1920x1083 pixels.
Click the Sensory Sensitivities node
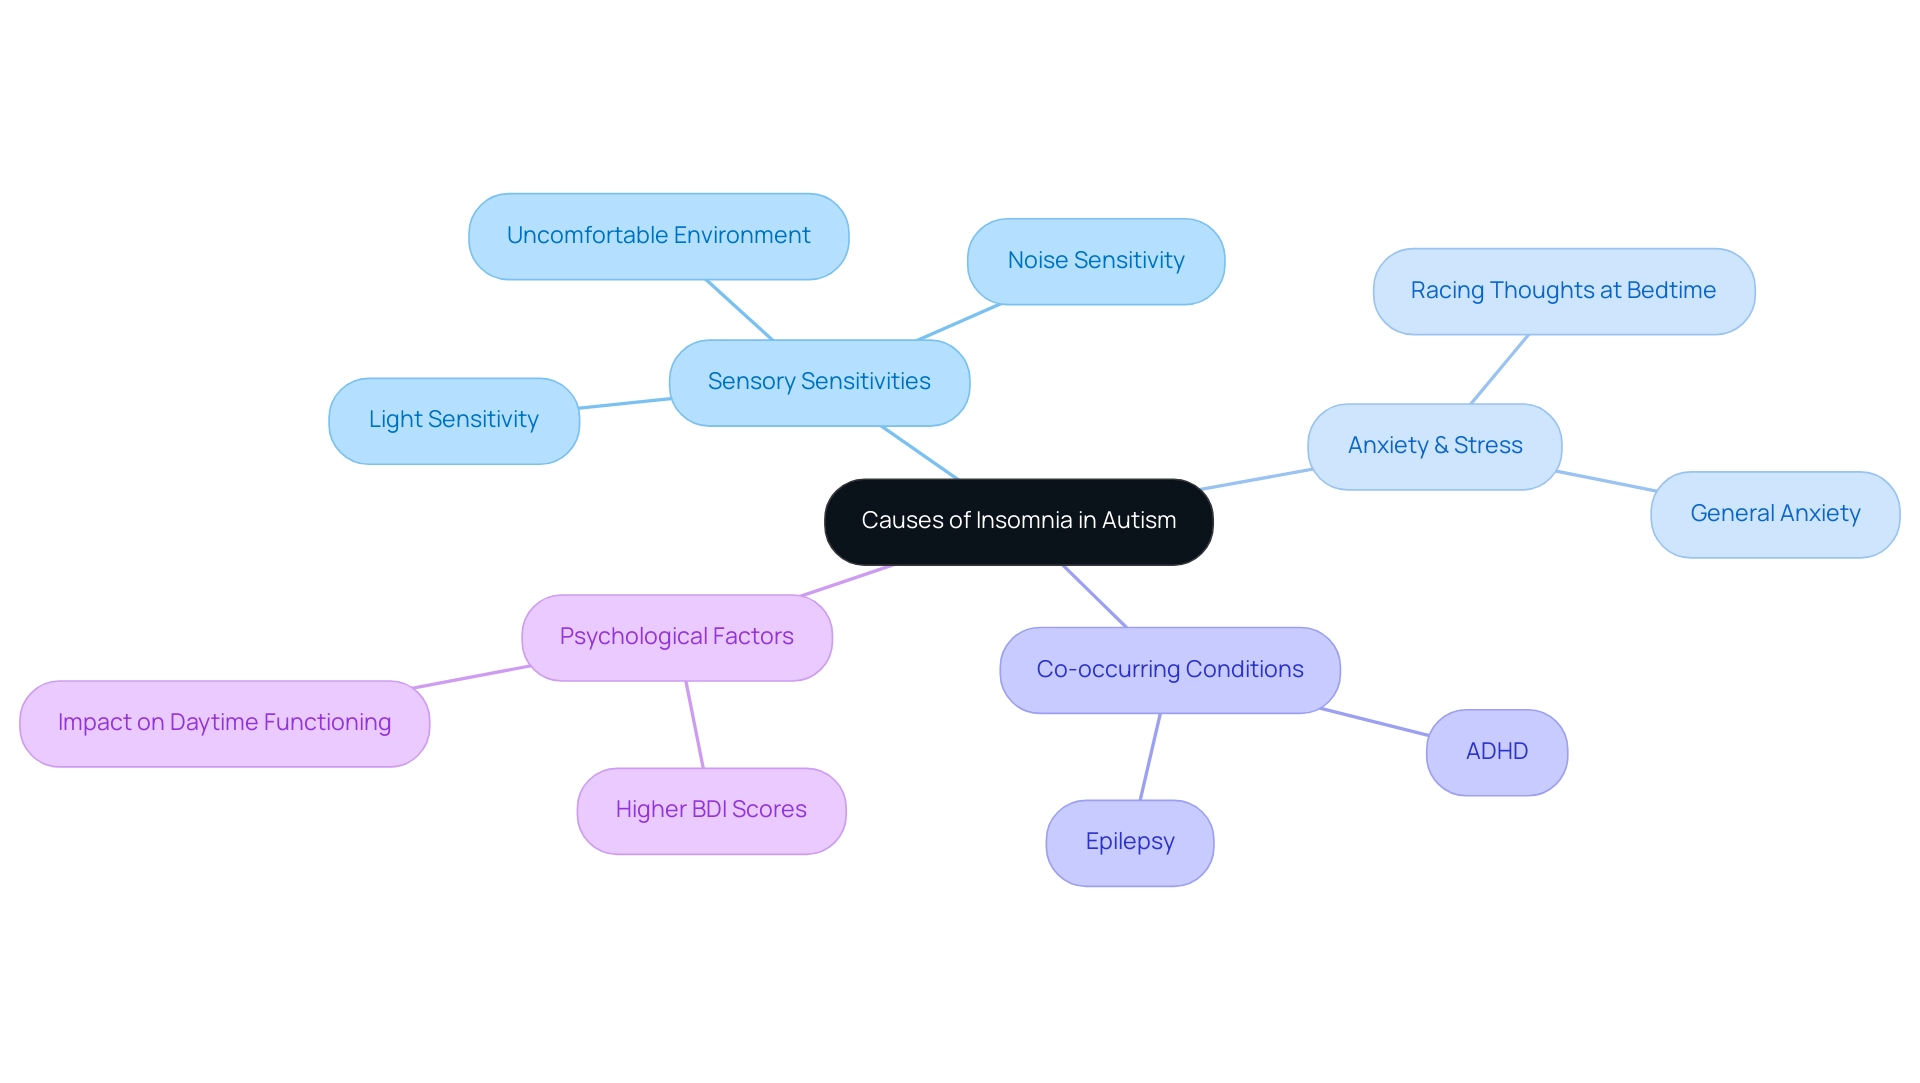pos(820,380)
